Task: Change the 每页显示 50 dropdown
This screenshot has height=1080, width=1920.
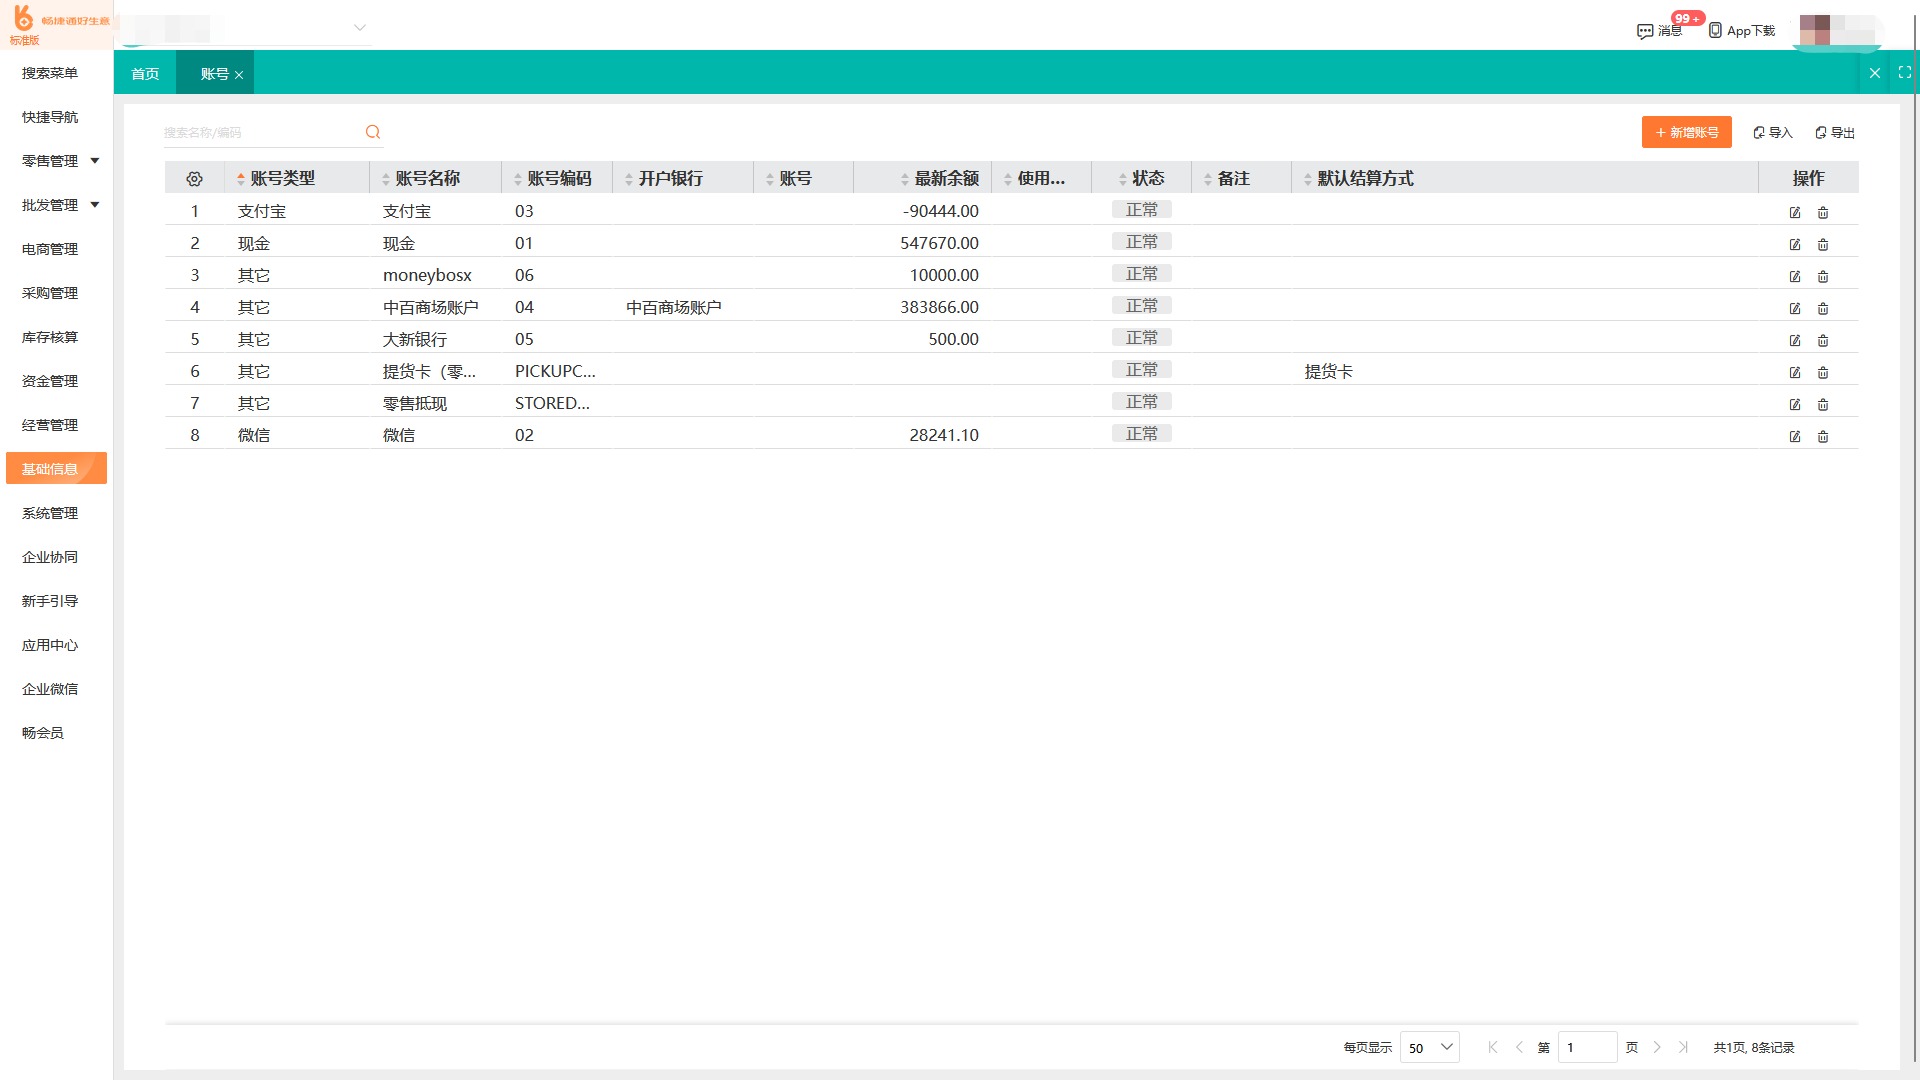Action: pos(1429,1047)
